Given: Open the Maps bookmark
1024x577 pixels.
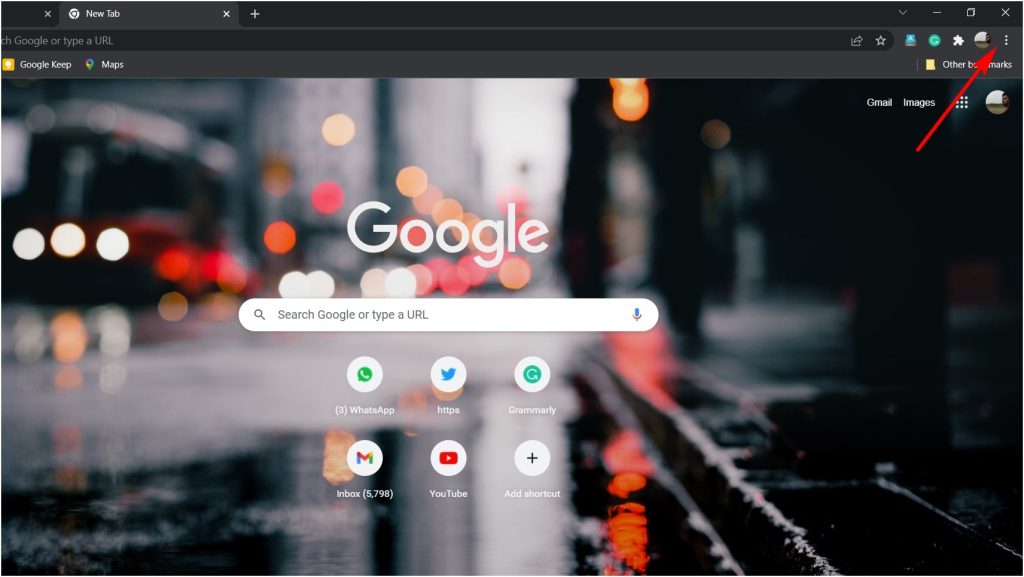Looking at the screenshot, I should pyautogui.click(x=104, y=65).
